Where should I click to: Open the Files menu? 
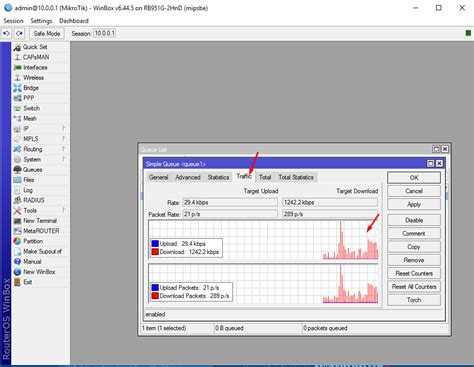point(29,180)
